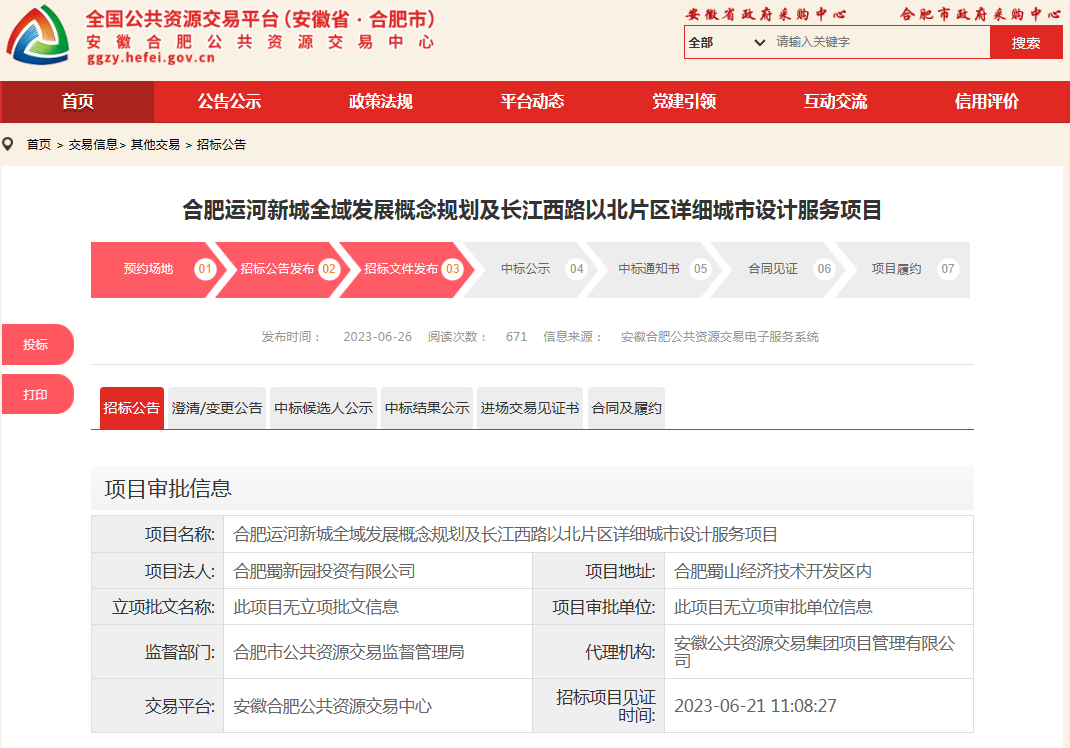This screenshot has height=748, width=1070.
Task: Click the 投标 side button
Action: click(x=36, y=344)
